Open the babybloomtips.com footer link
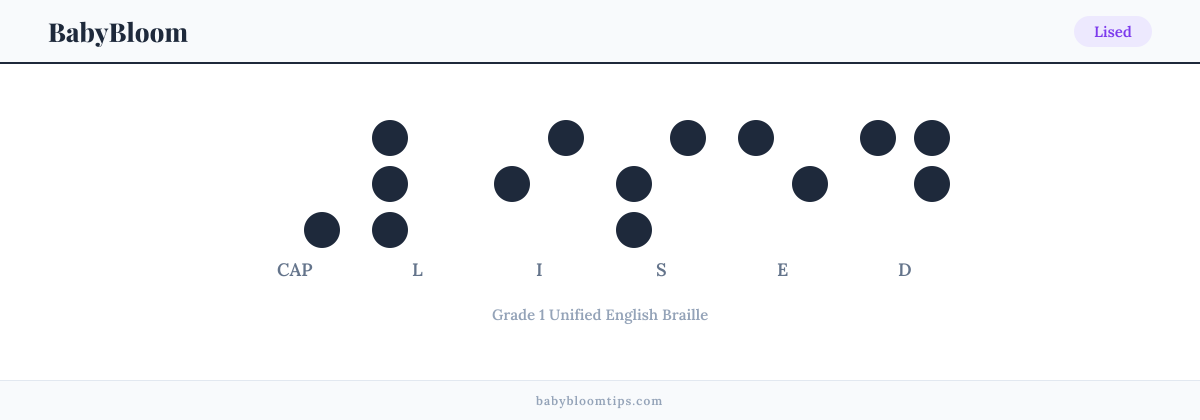 (x=600, y=401)
